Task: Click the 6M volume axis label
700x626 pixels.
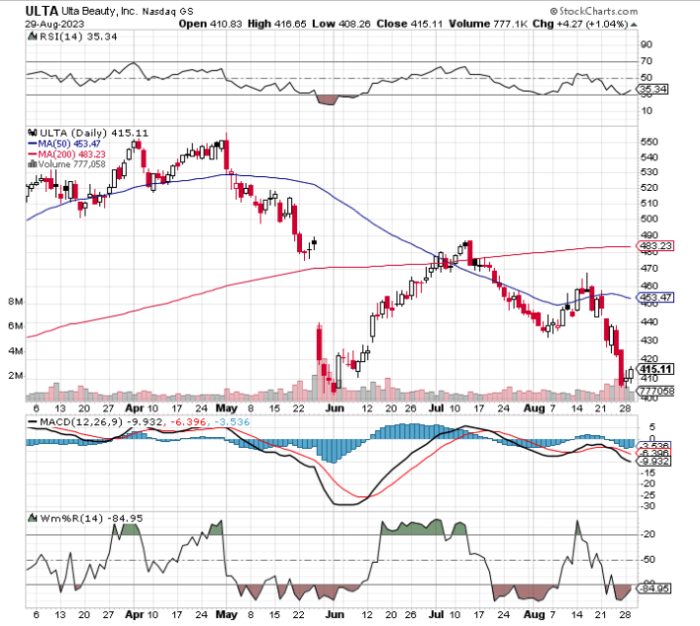Action: pos(16,326)
